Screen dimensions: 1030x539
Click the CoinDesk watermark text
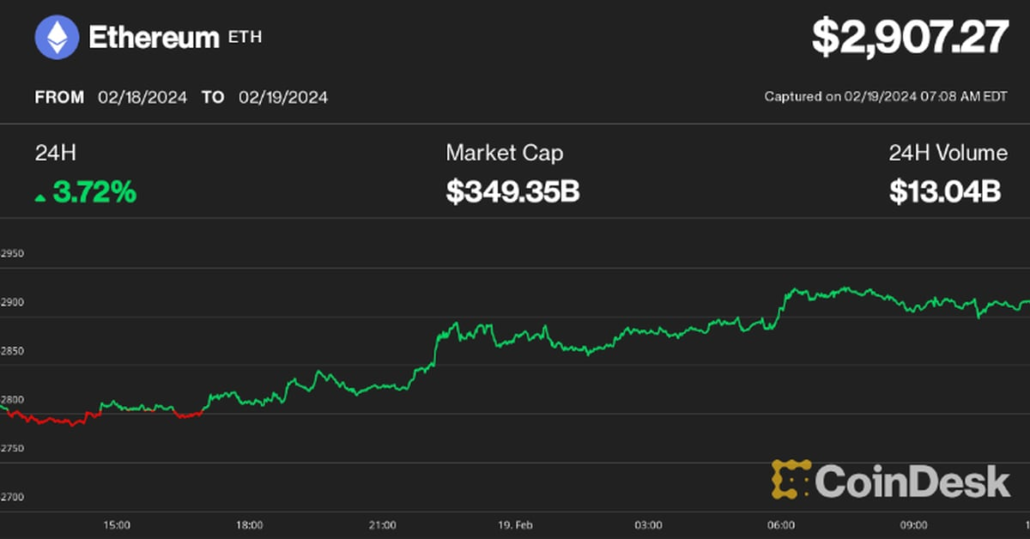[912, 481]
